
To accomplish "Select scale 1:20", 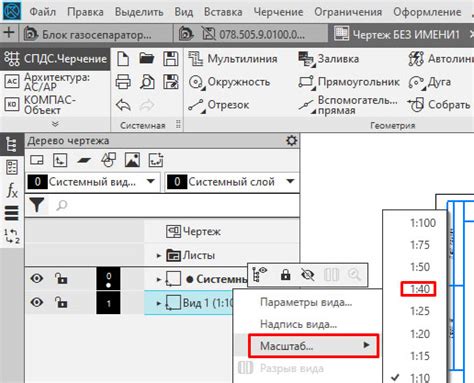I will [x=420, y=334].
